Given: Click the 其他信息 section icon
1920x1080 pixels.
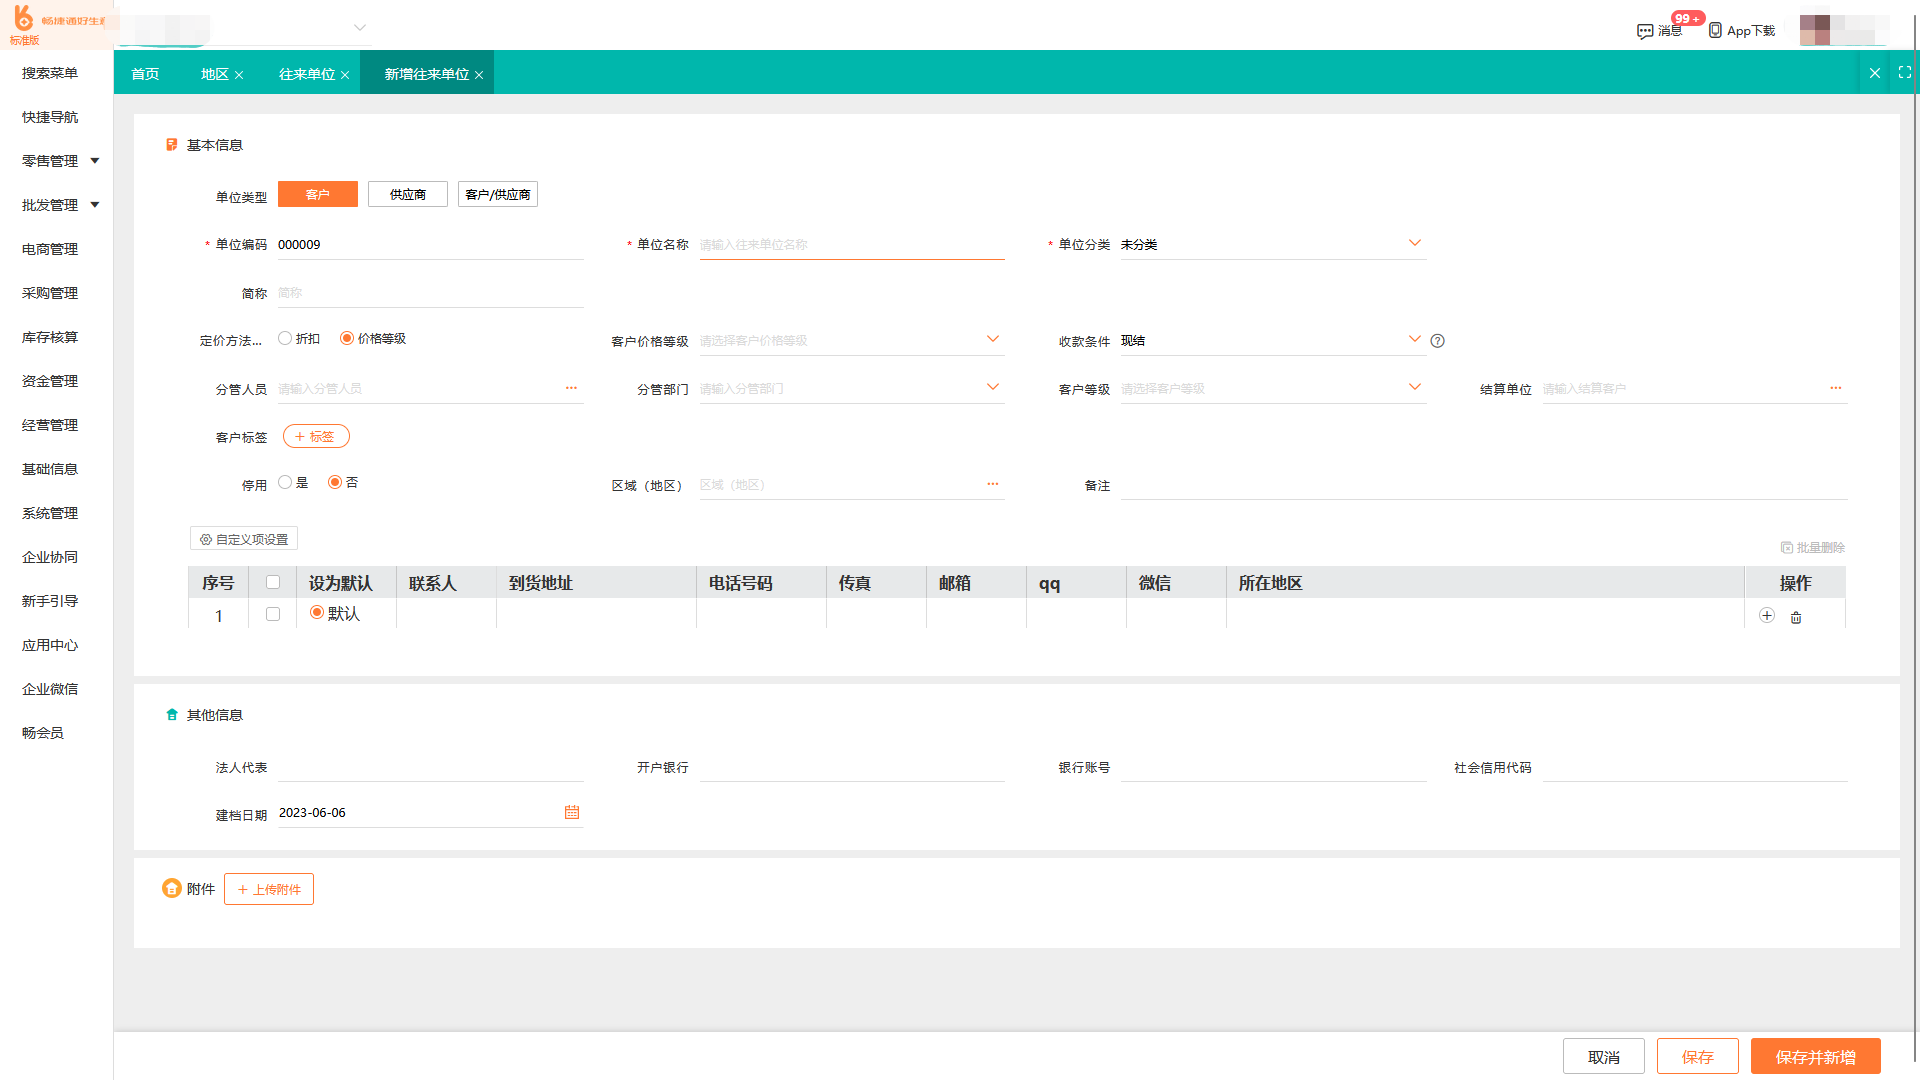Looking at the screenshot, I should 171,715.
